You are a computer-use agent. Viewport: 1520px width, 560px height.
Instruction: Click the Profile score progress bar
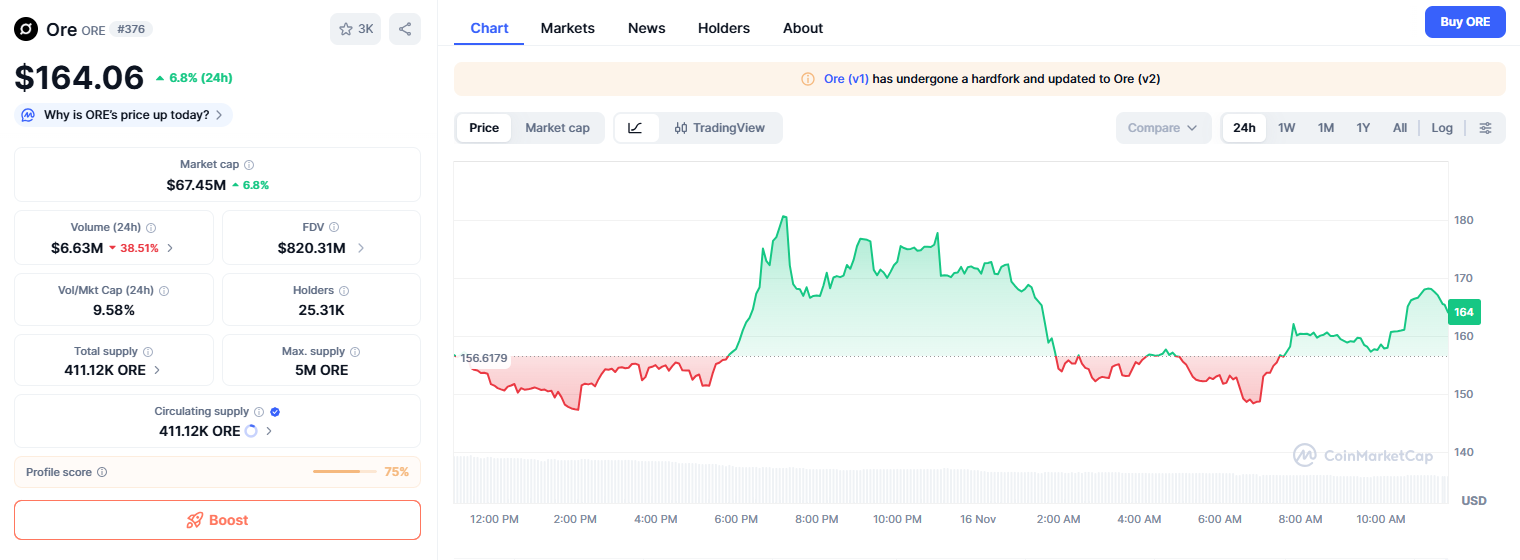(x=344, y=472)
